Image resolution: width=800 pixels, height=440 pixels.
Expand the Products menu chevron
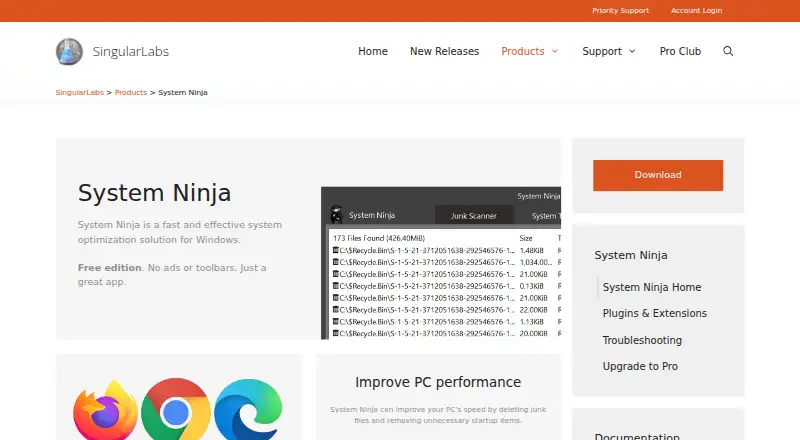tap(555, 51)
